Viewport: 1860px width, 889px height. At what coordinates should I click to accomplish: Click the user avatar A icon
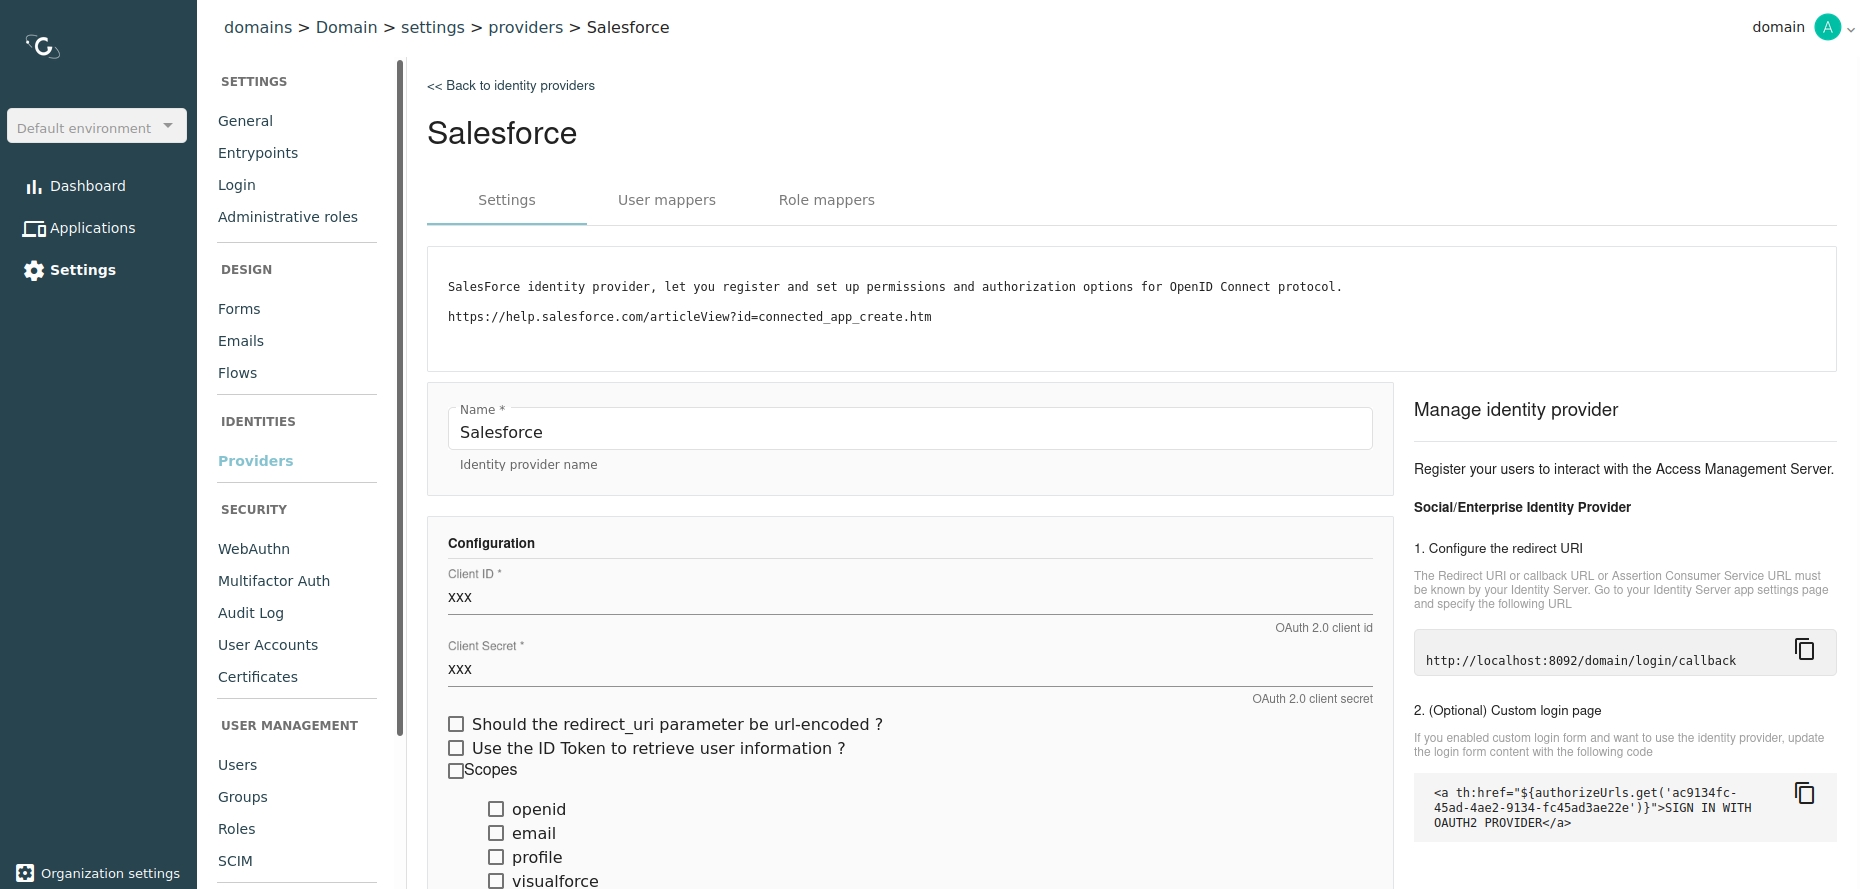(1827, 28)
